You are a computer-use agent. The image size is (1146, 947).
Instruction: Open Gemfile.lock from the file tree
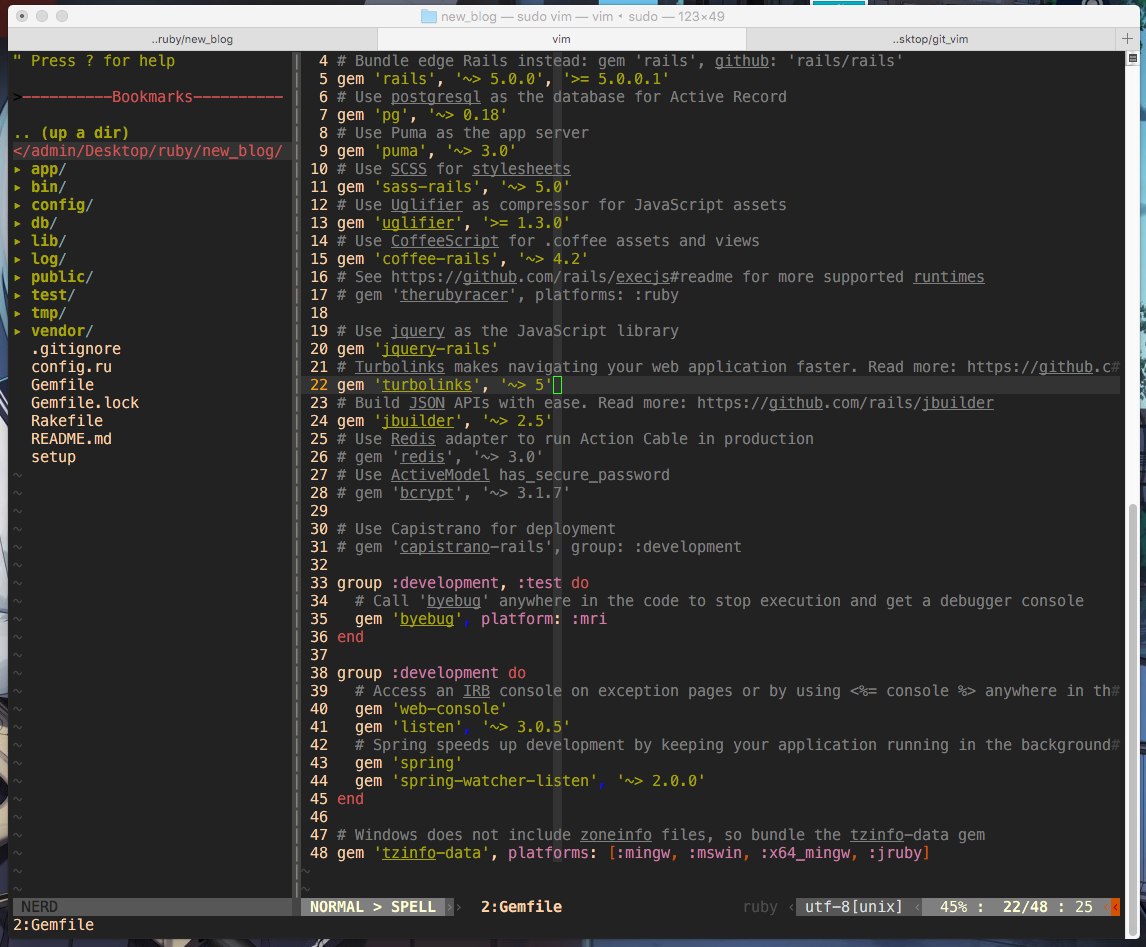coord(84,403)
